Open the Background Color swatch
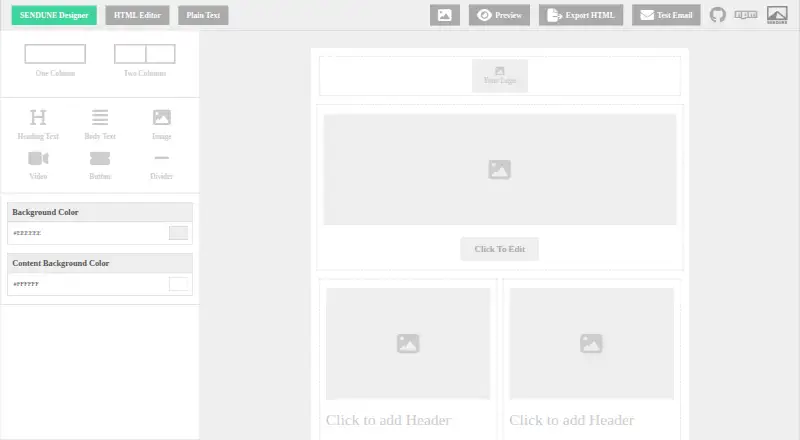 coord(179,233)
